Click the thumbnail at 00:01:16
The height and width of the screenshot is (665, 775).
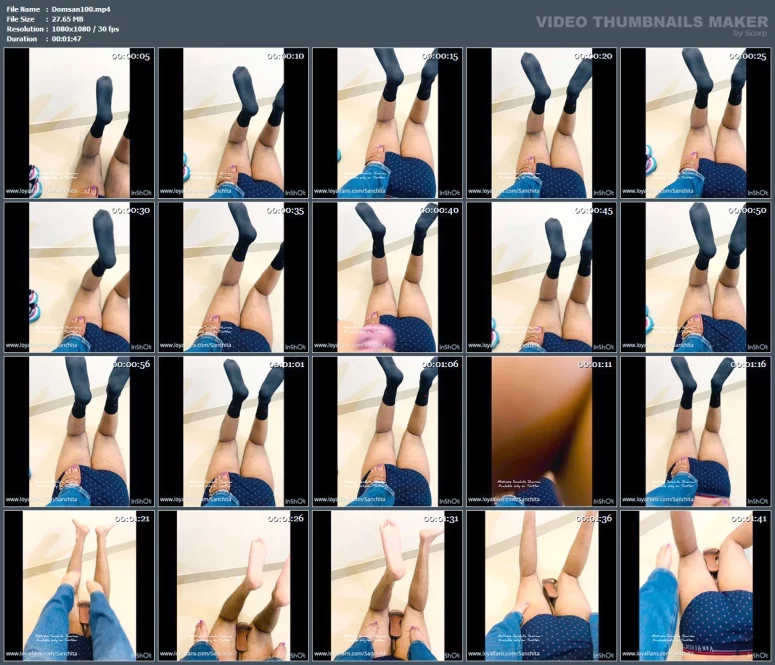point(695,431)
